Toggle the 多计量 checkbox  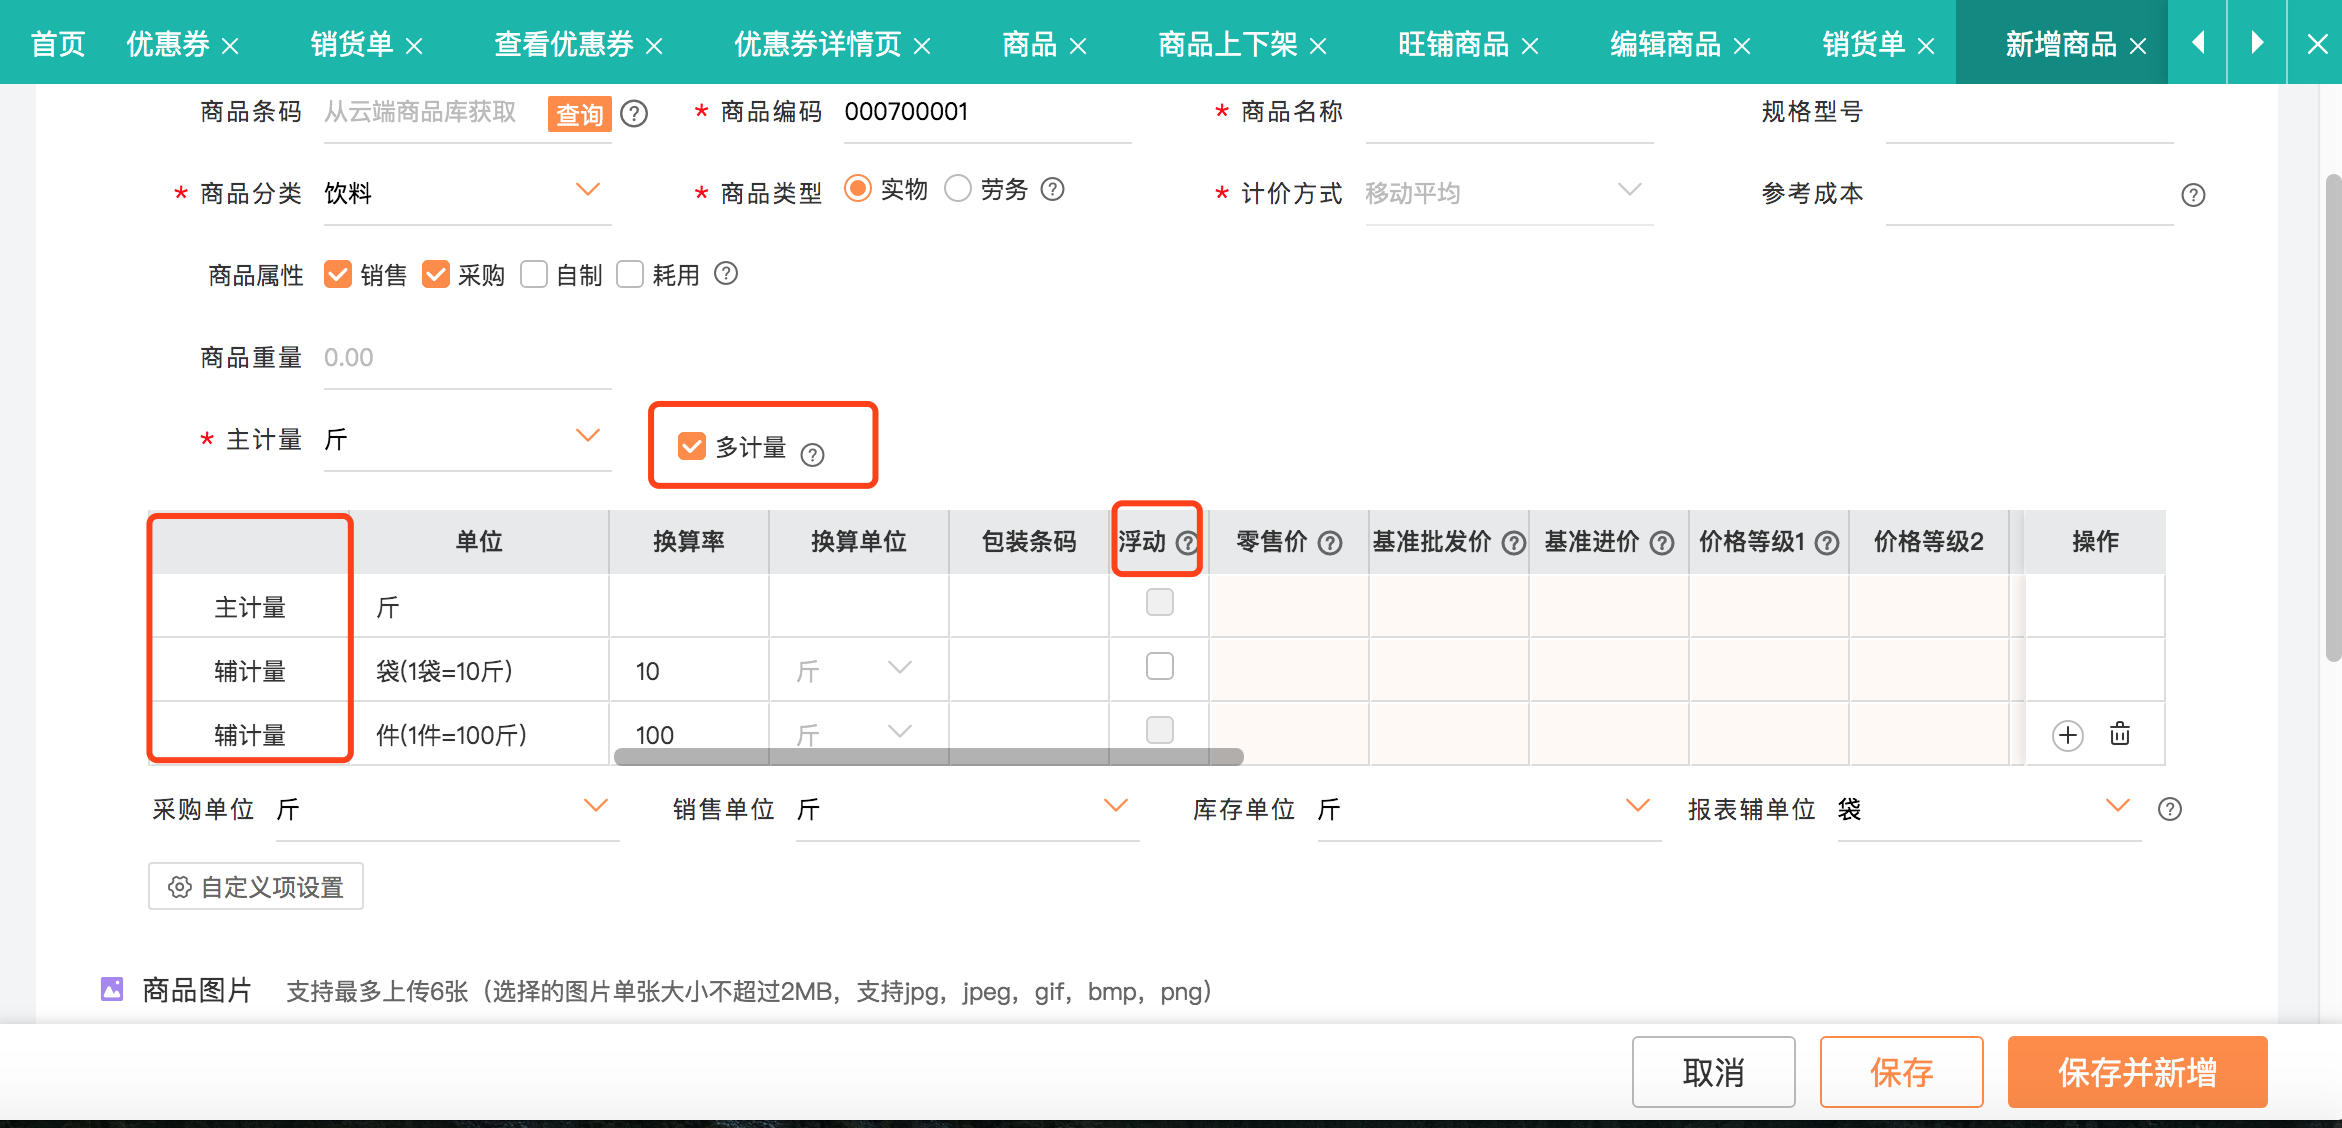pyautogui.click(x=692, y=447)
